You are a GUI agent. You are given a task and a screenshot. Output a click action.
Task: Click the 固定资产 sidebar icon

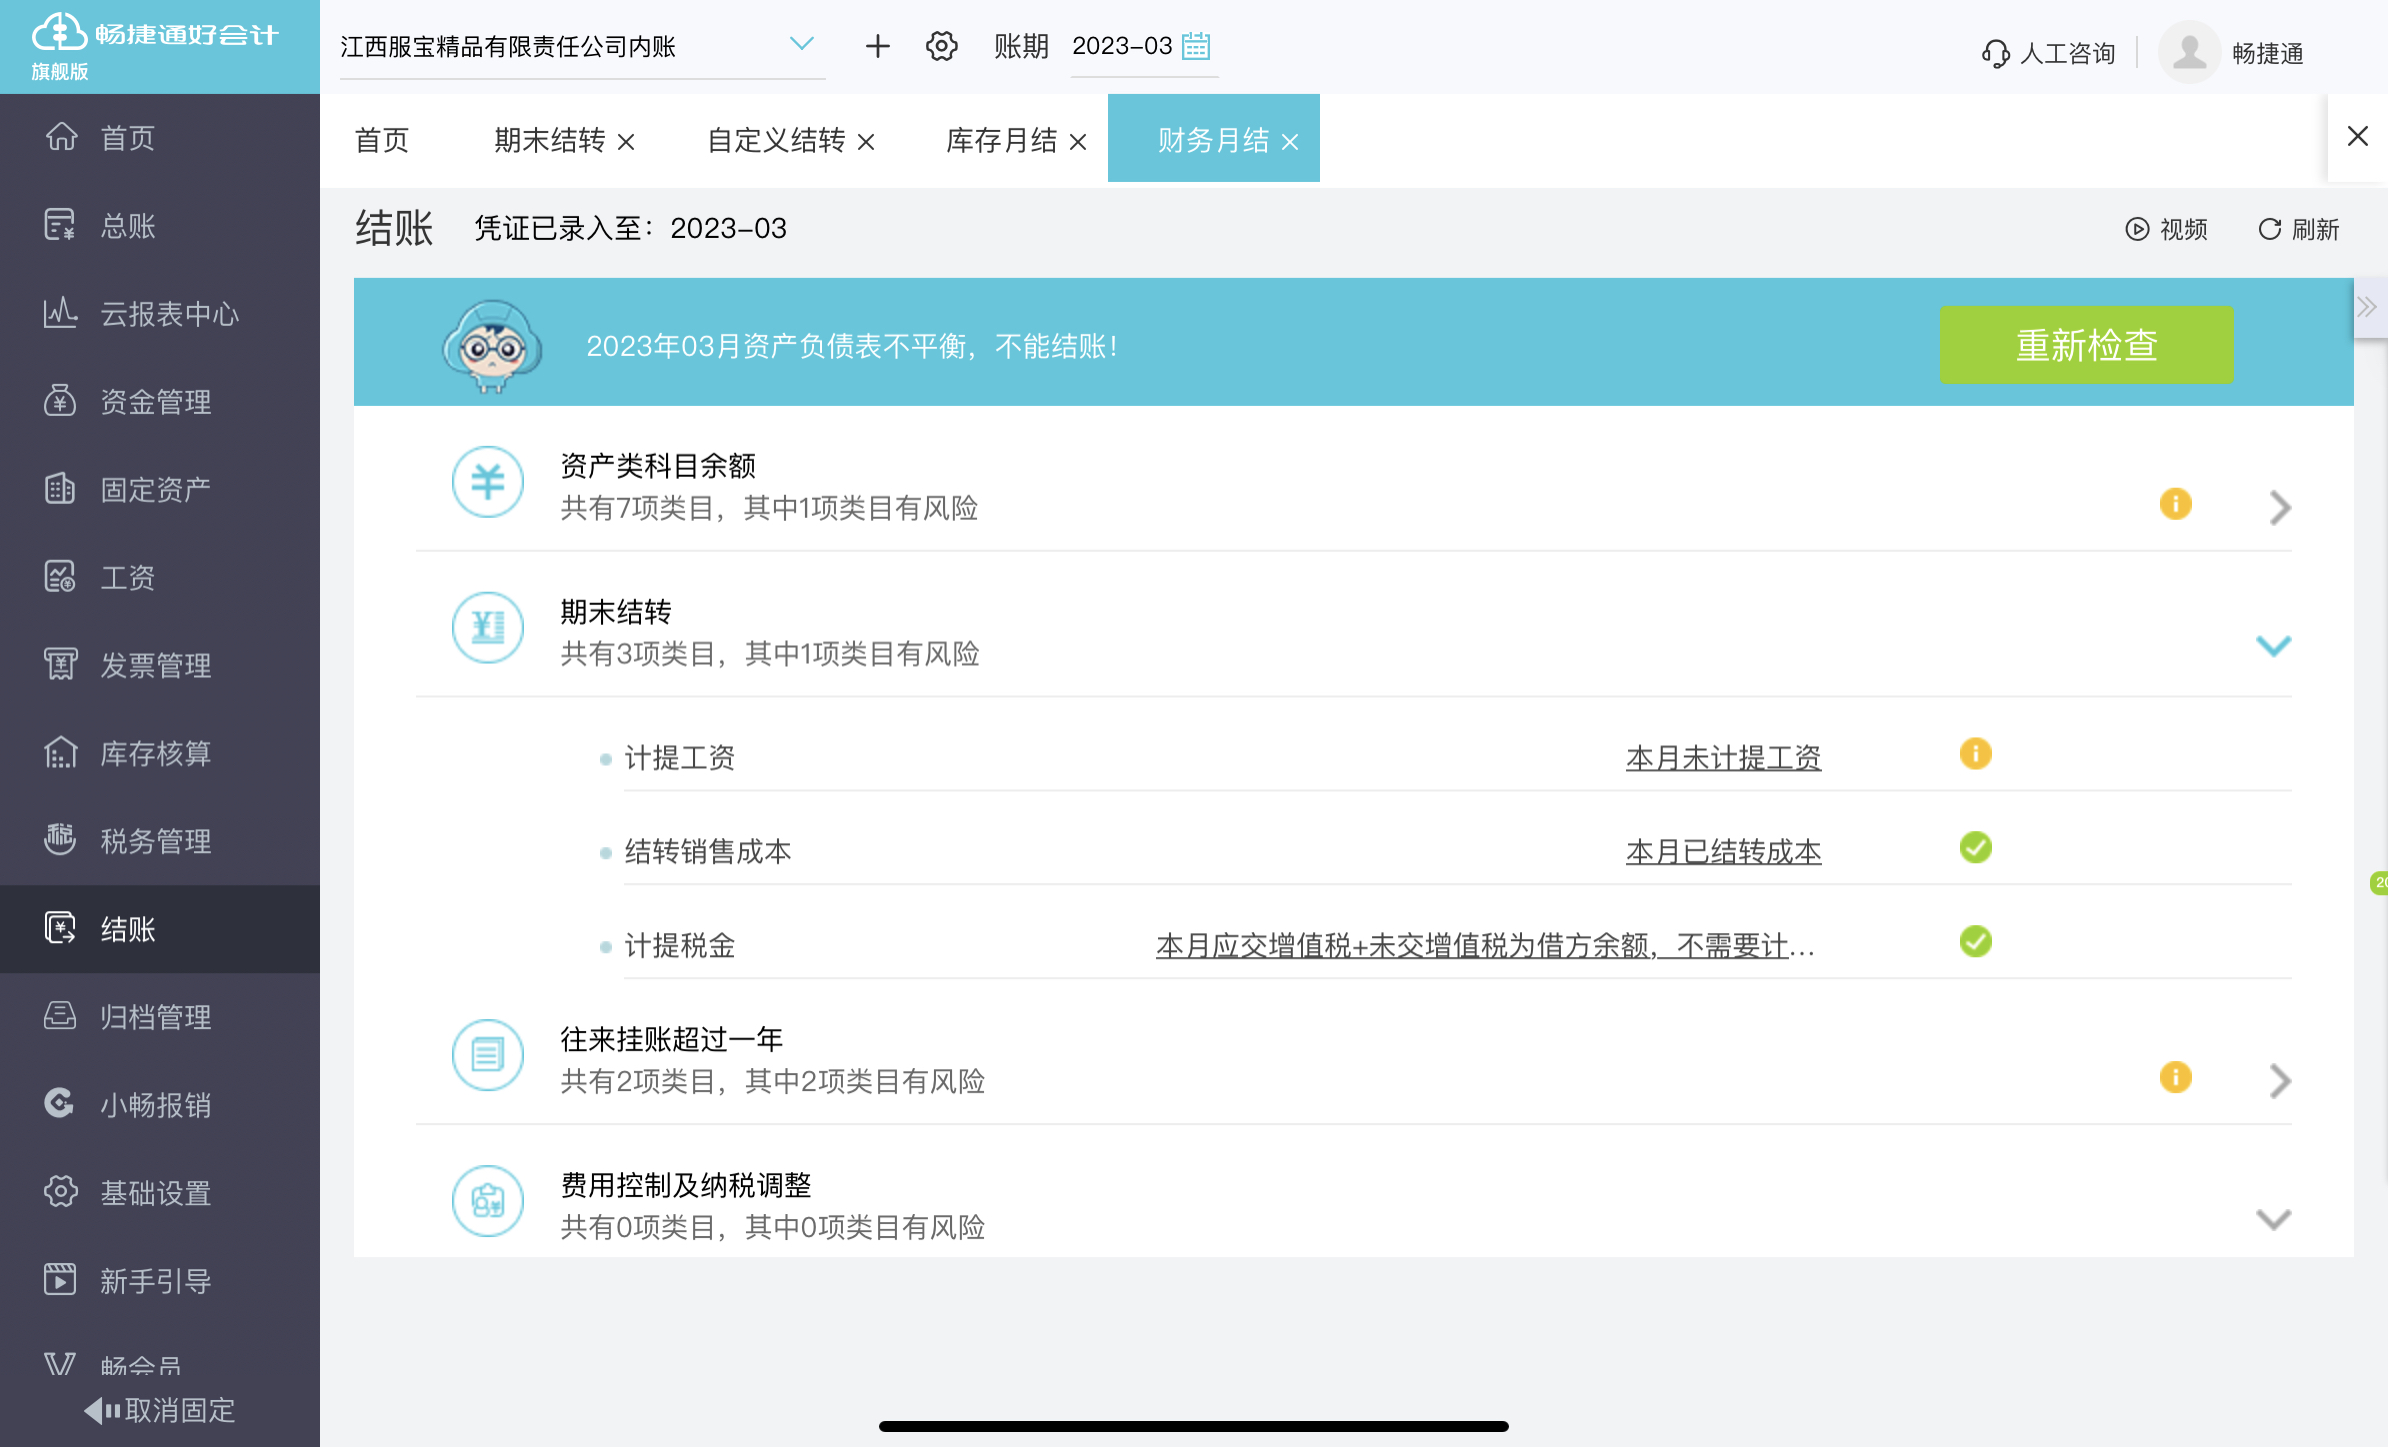pos(61,490)
